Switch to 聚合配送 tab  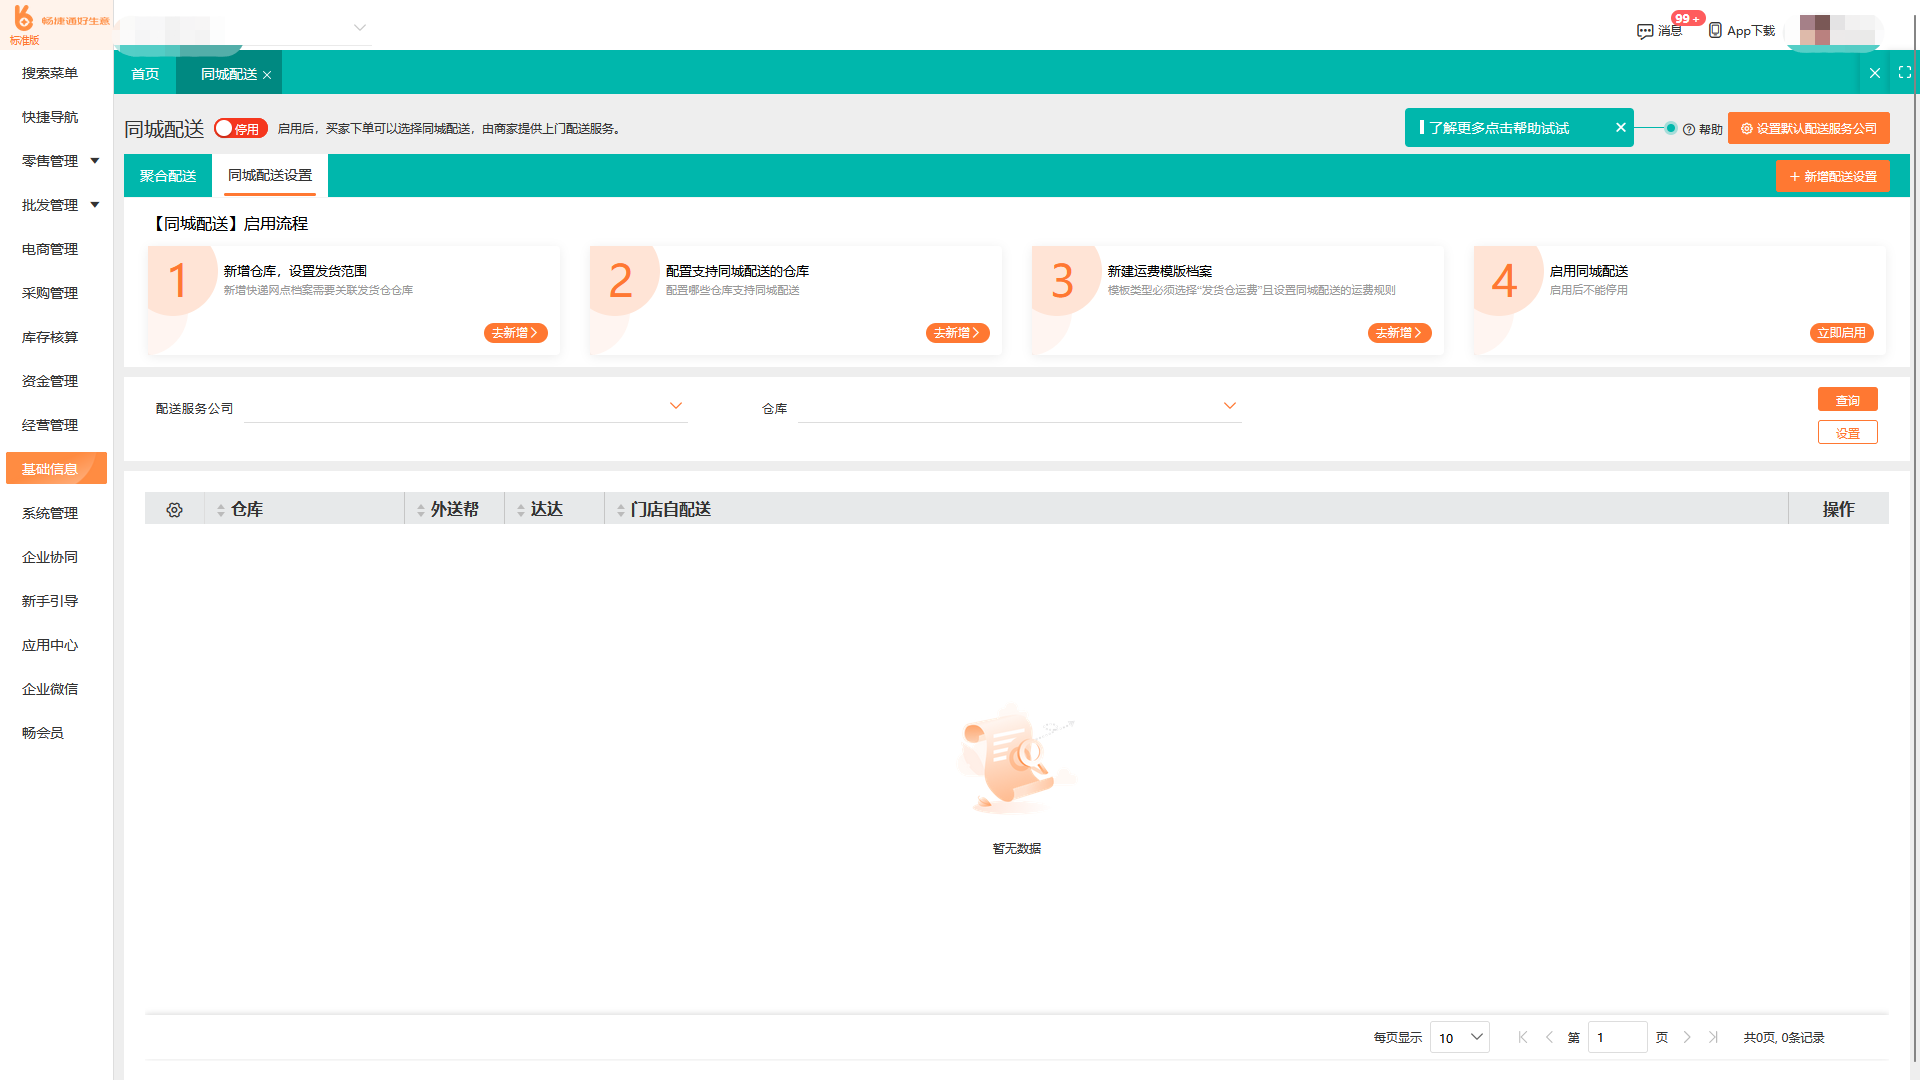pyautogui.click(x=167, y=174)
